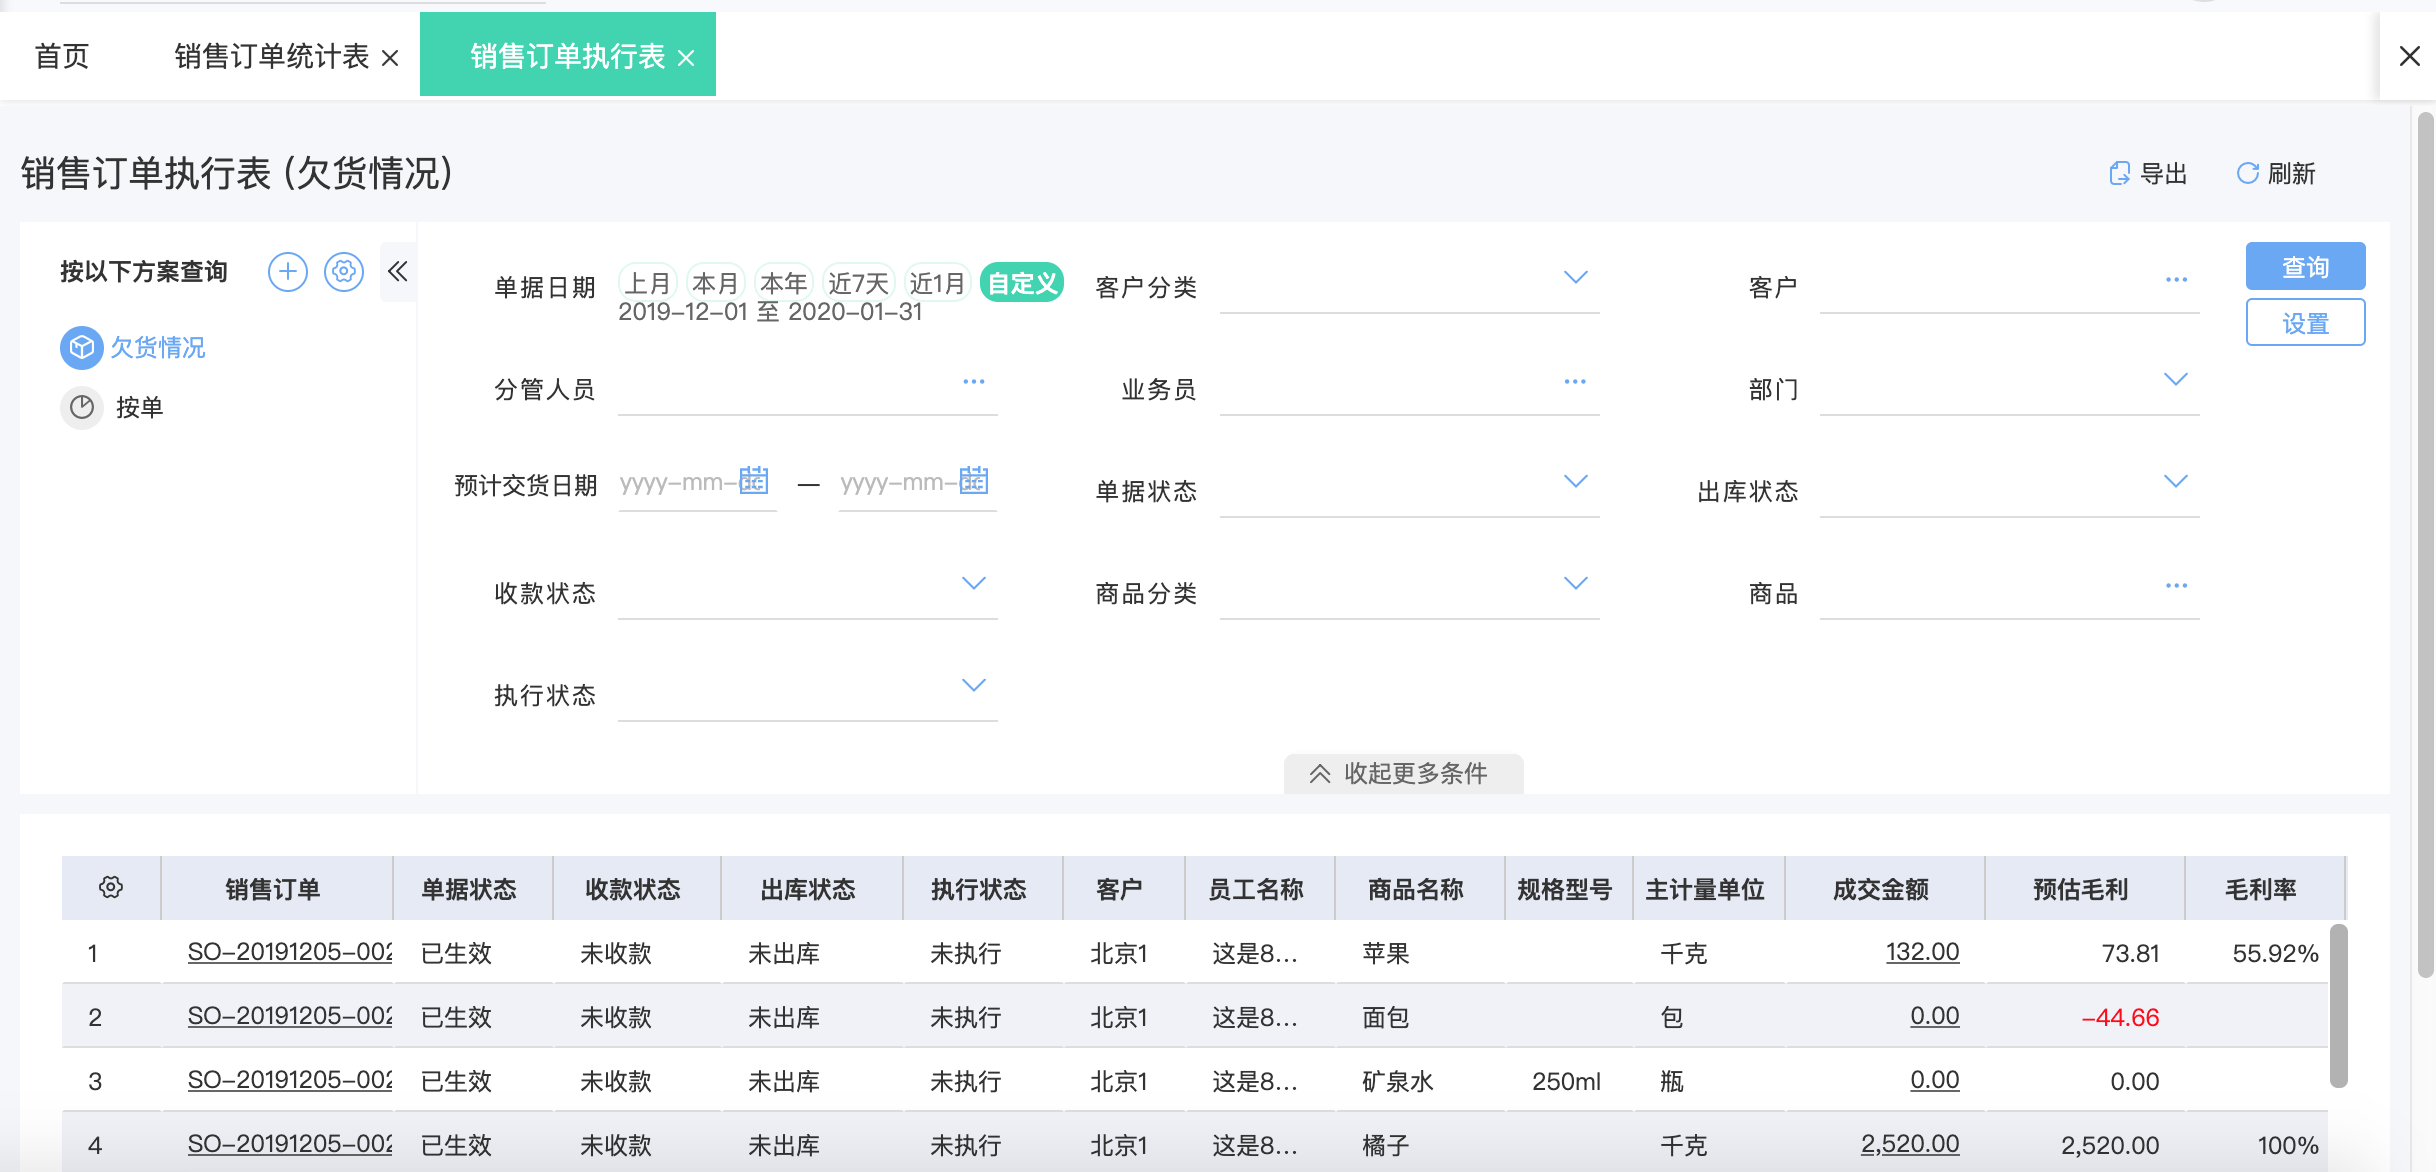Click 收起更多条件 to collapse filters
This screenshot has width=2436, height=1172.
click(x=1401, y=774)
